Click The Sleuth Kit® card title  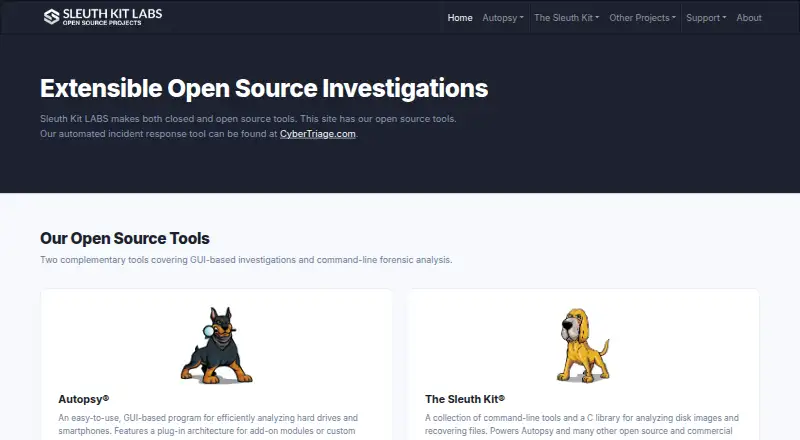click(465, 399)
